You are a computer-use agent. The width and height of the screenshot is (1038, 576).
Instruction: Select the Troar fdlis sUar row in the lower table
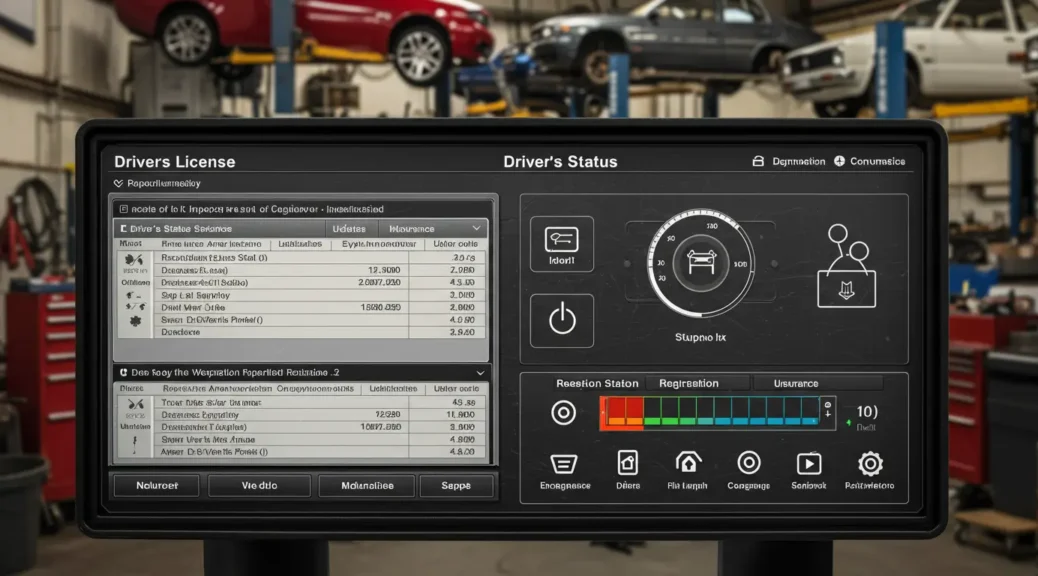tap(320, 403)
